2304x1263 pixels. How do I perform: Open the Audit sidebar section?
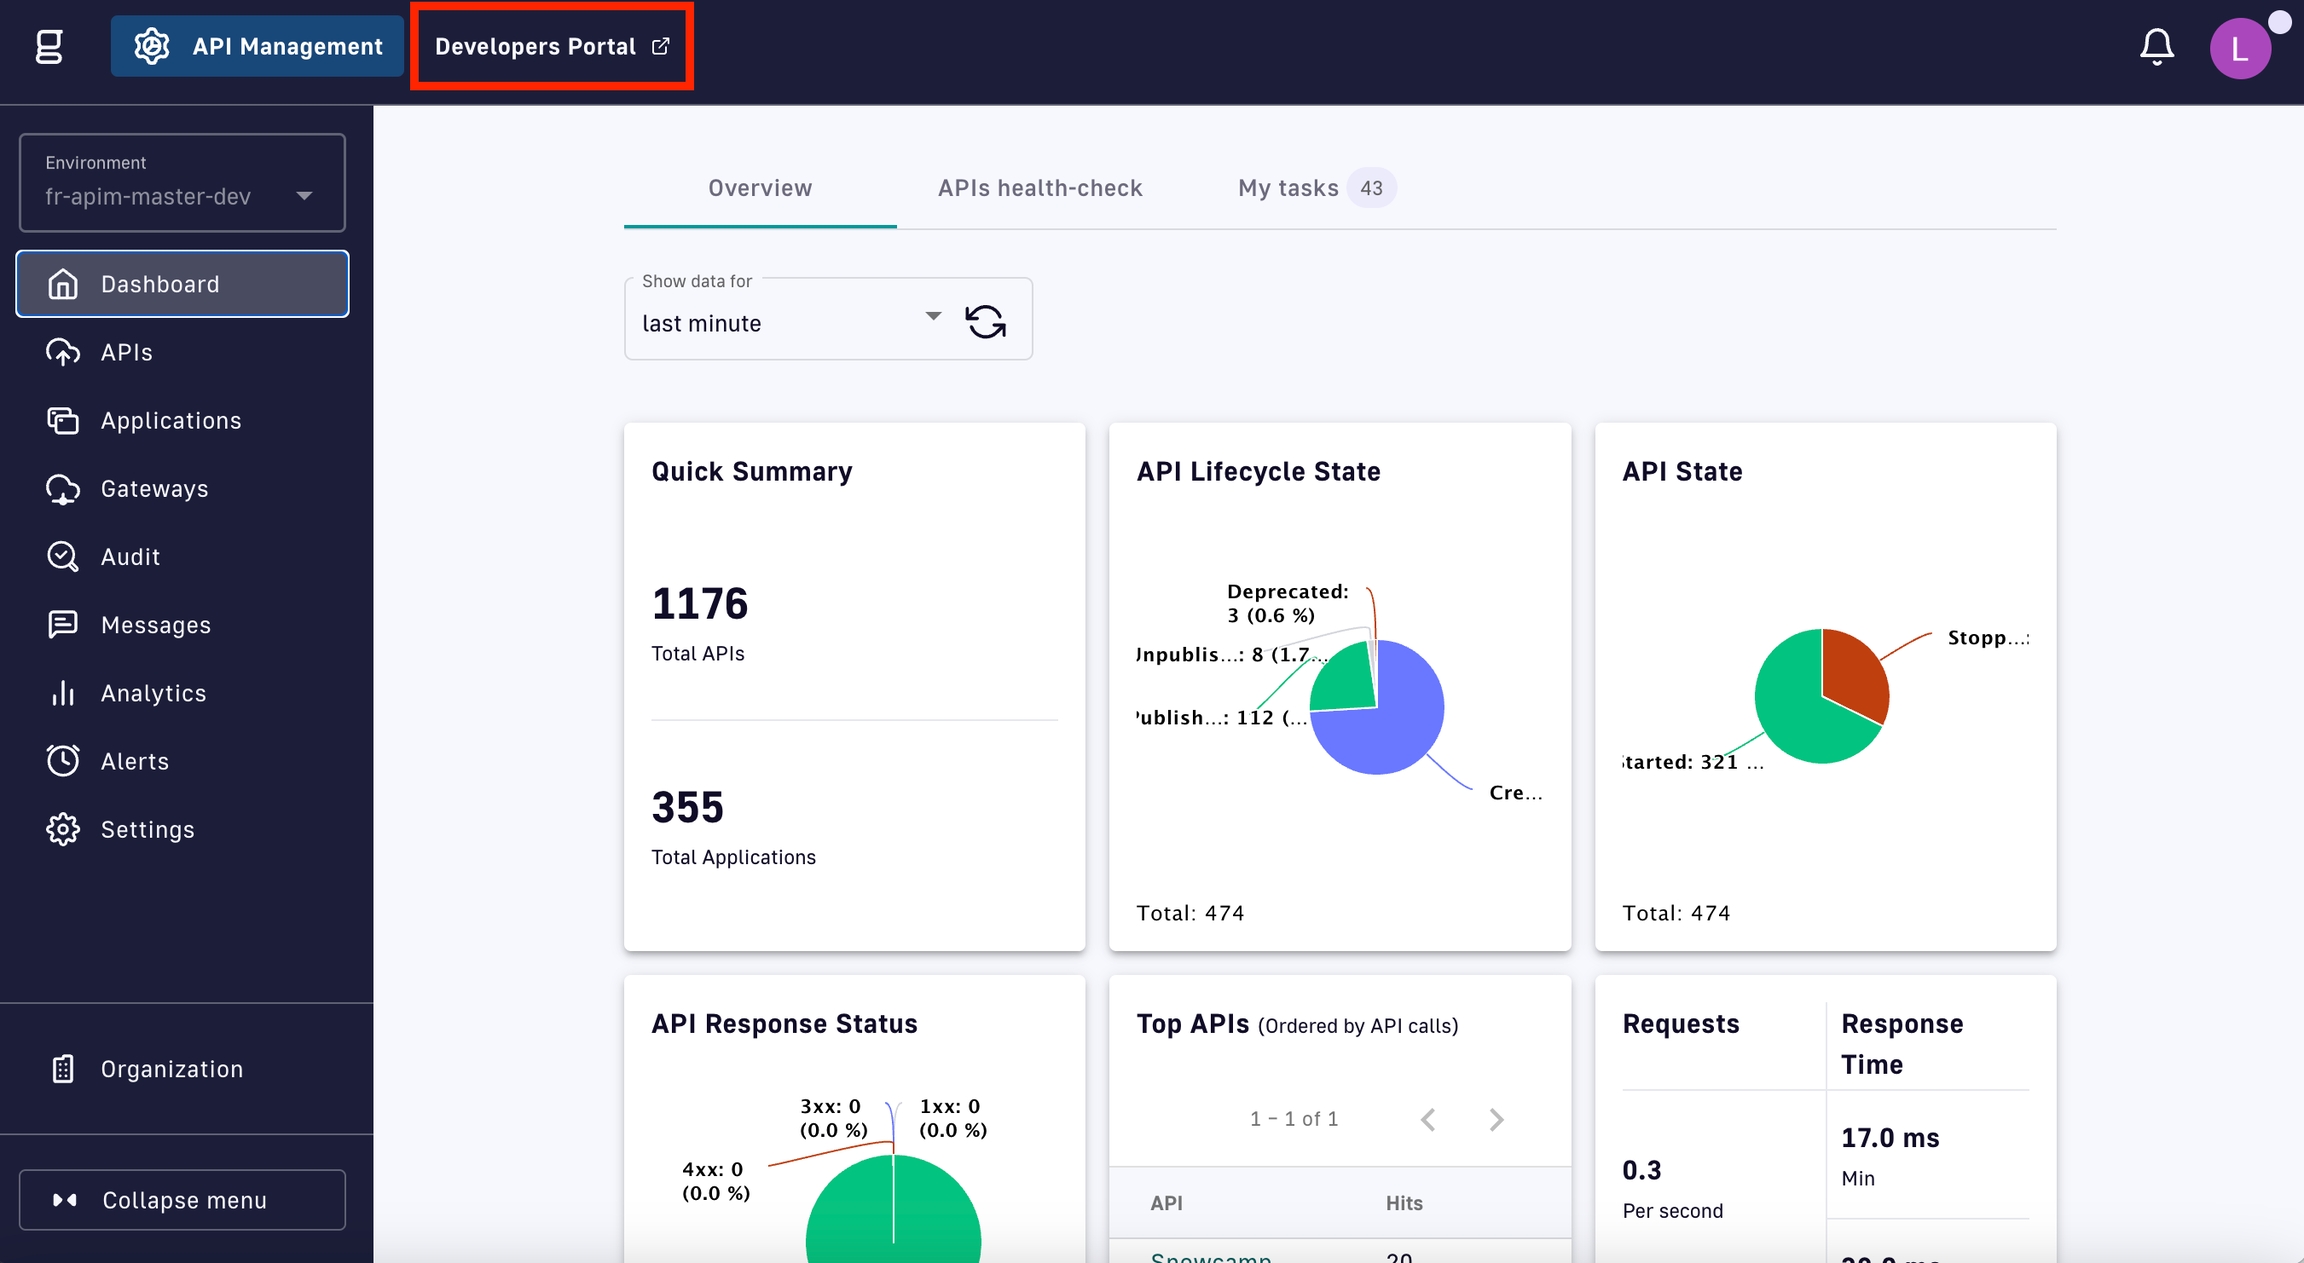130,557
